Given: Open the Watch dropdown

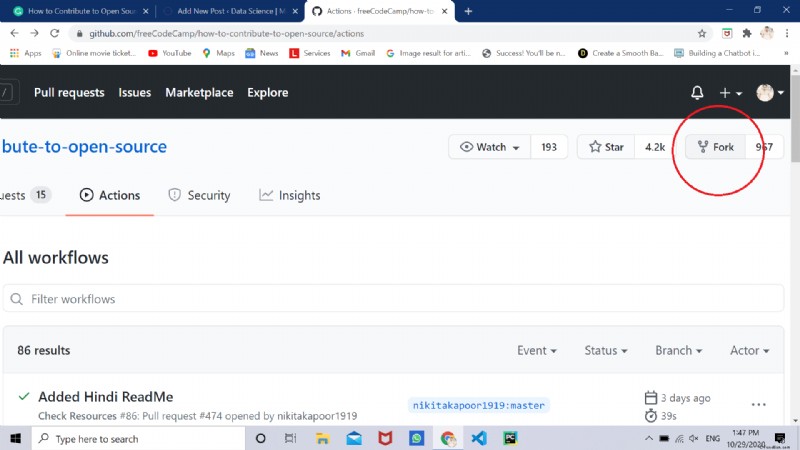Looking at the screenshot, I should [x=489, y=147].
